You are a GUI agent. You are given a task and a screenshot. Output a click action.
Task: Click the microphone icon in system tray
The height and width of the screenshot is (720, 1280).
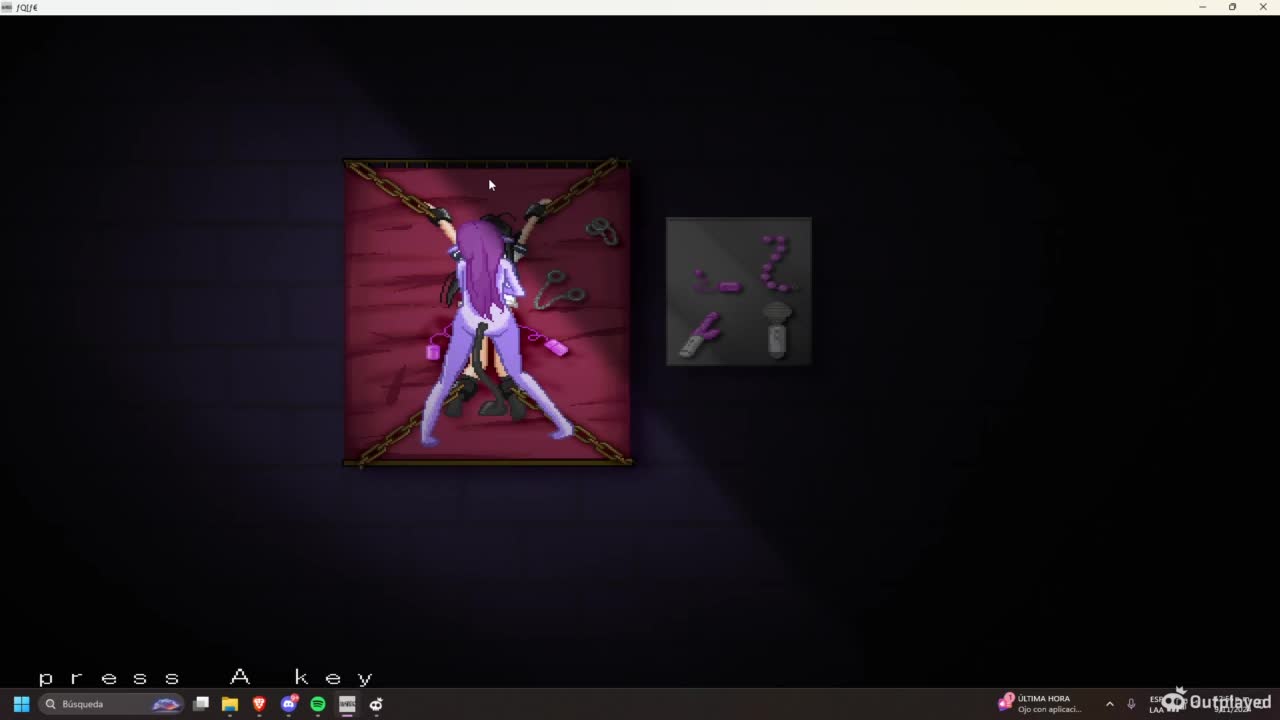pos(1131,704)
